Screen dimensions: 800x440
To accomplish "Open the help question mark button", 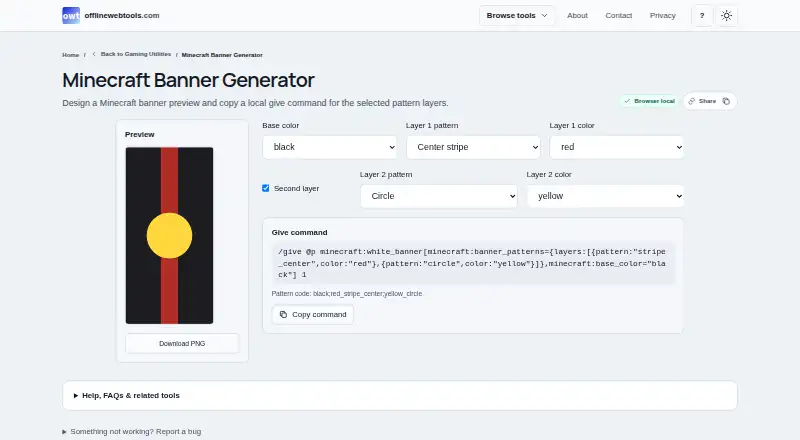I will click(702, 16).
